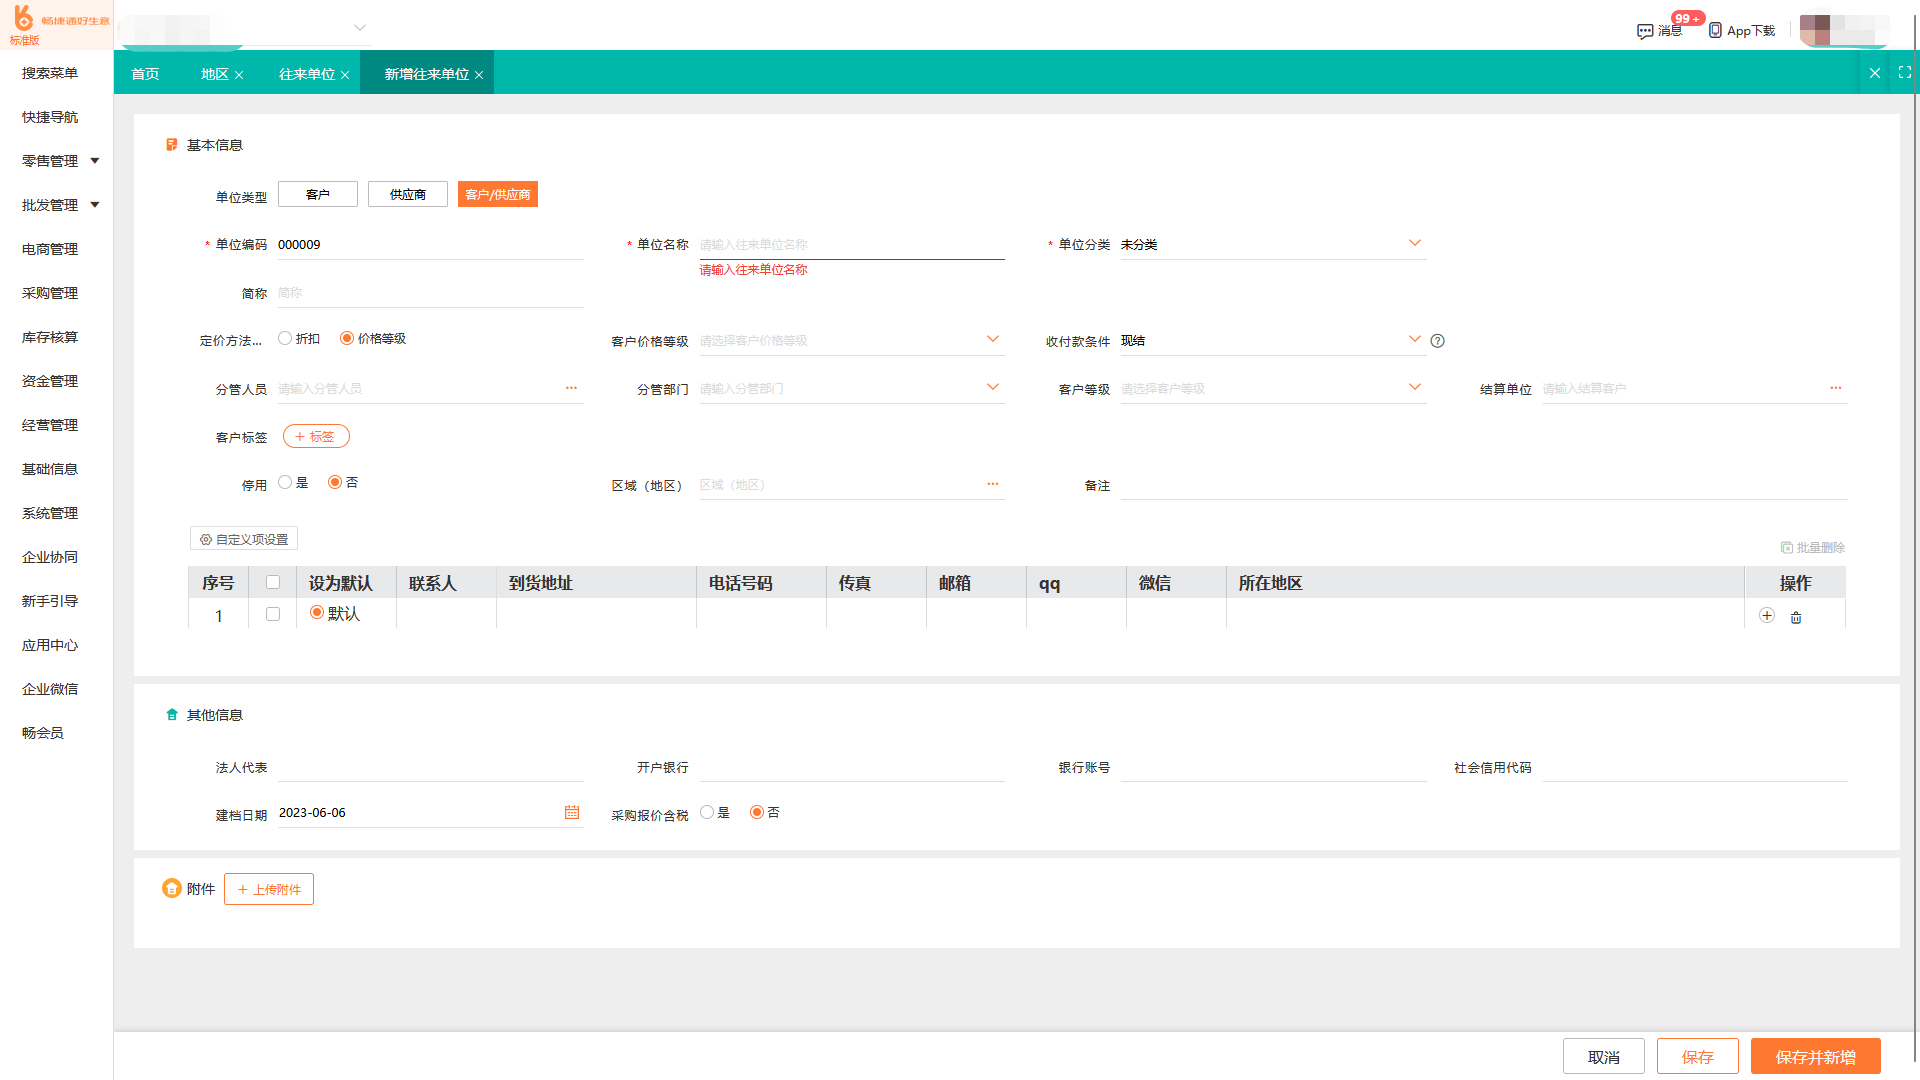Screen dimensions: 1920x1080
Task: Open 客户价格等级 dropdown menu
Action: tap(993, 340)
